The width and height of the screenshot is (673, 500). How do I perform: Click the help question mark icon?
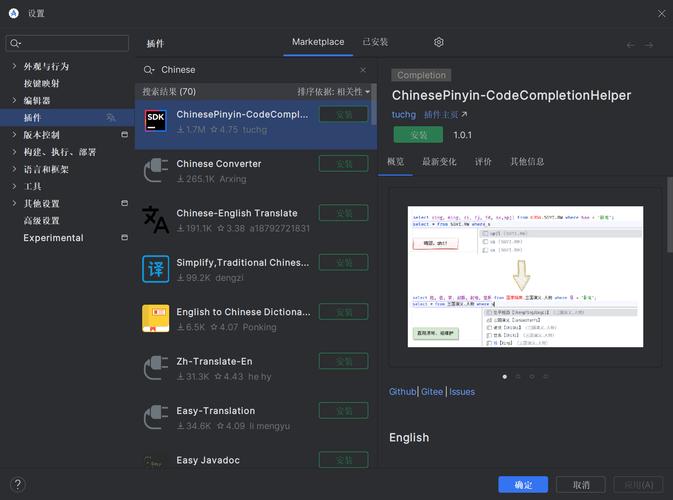pyautogui.click(x=16, y=484)
